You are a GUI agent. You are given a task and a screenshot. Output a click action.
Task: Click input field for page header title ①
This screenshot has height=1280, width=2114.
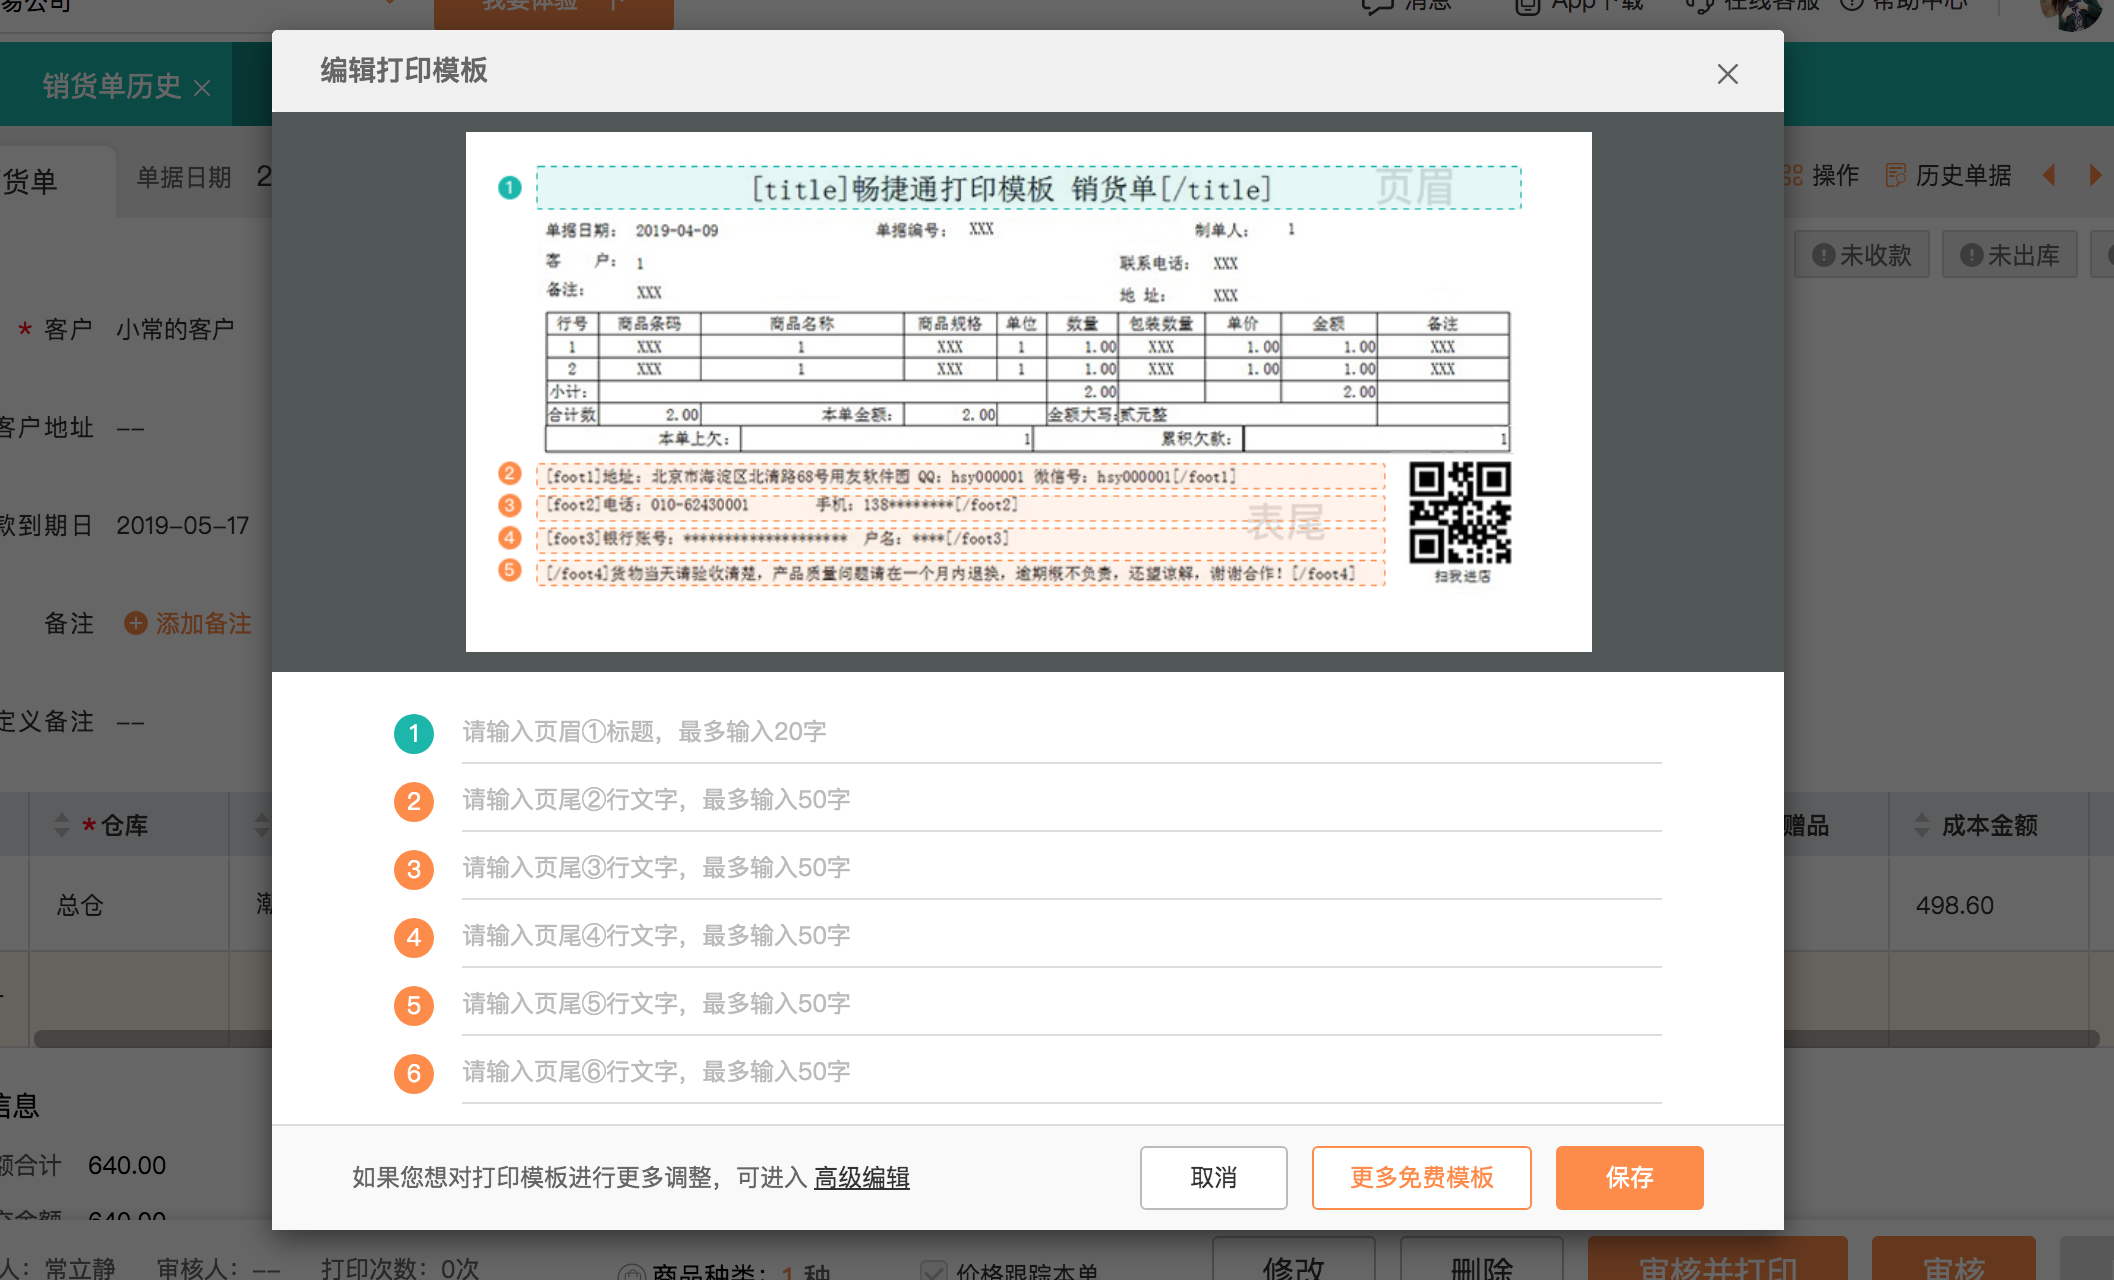pyautogui.click(x=1057, y=732)
